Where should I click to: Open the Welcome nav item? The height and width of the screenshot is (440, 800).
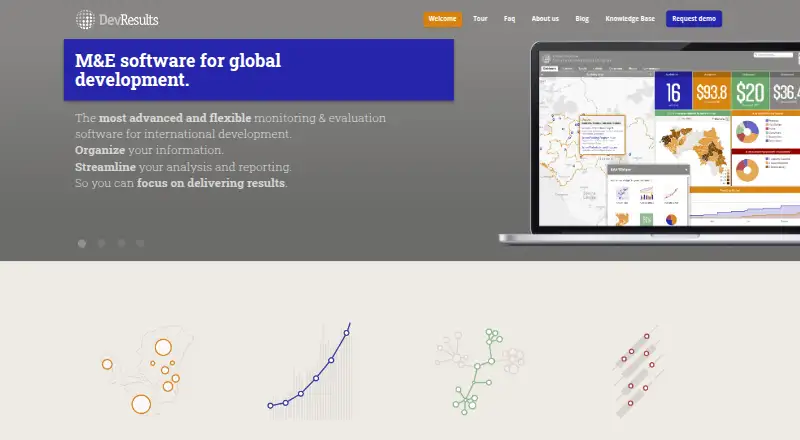pyautogui.click(x=442, y=19)
